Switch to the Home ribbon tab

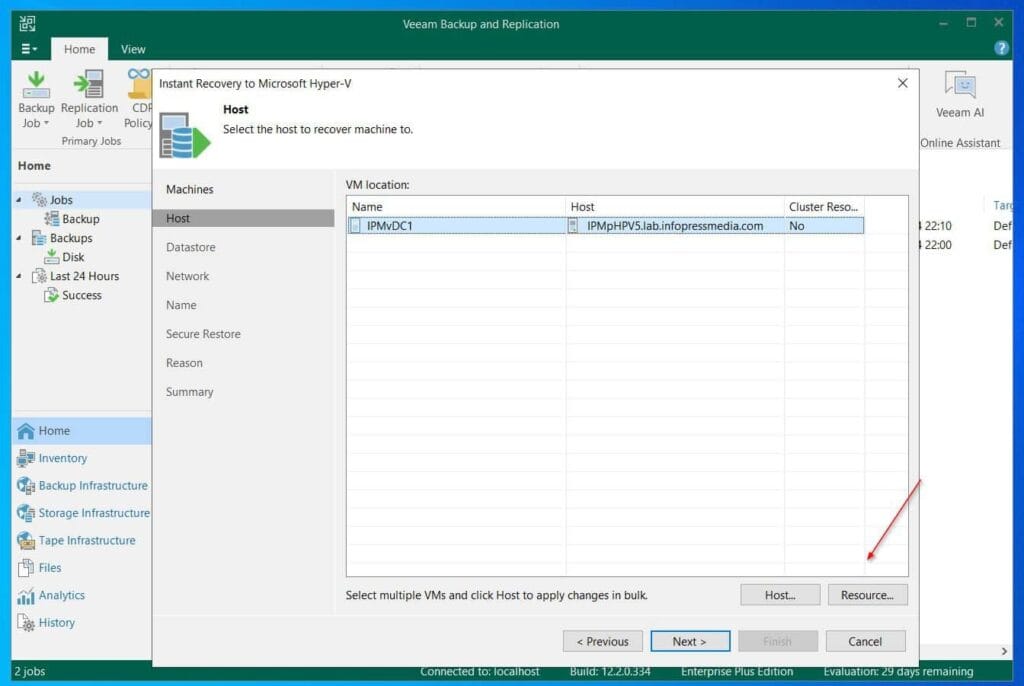(x=80, y=49)
